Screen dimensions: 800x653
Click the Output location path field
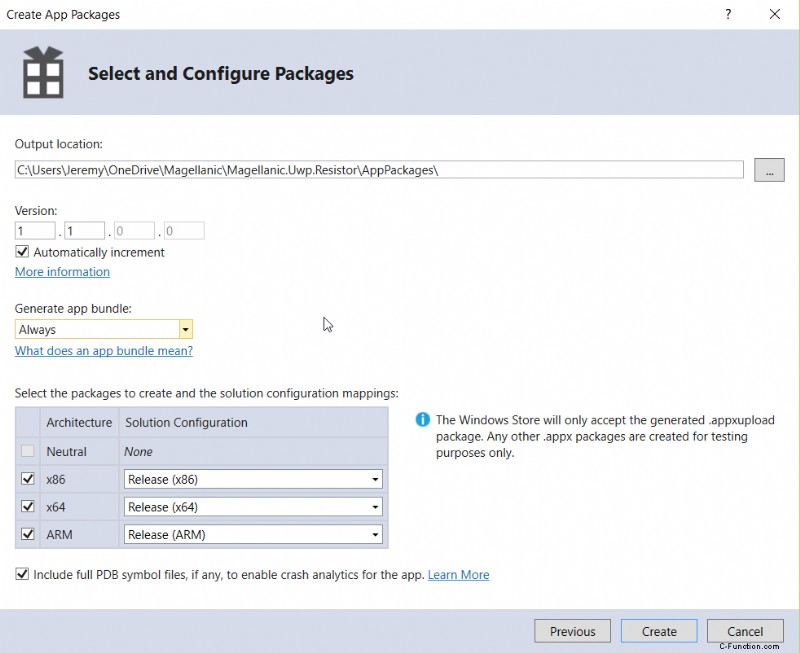379,170
